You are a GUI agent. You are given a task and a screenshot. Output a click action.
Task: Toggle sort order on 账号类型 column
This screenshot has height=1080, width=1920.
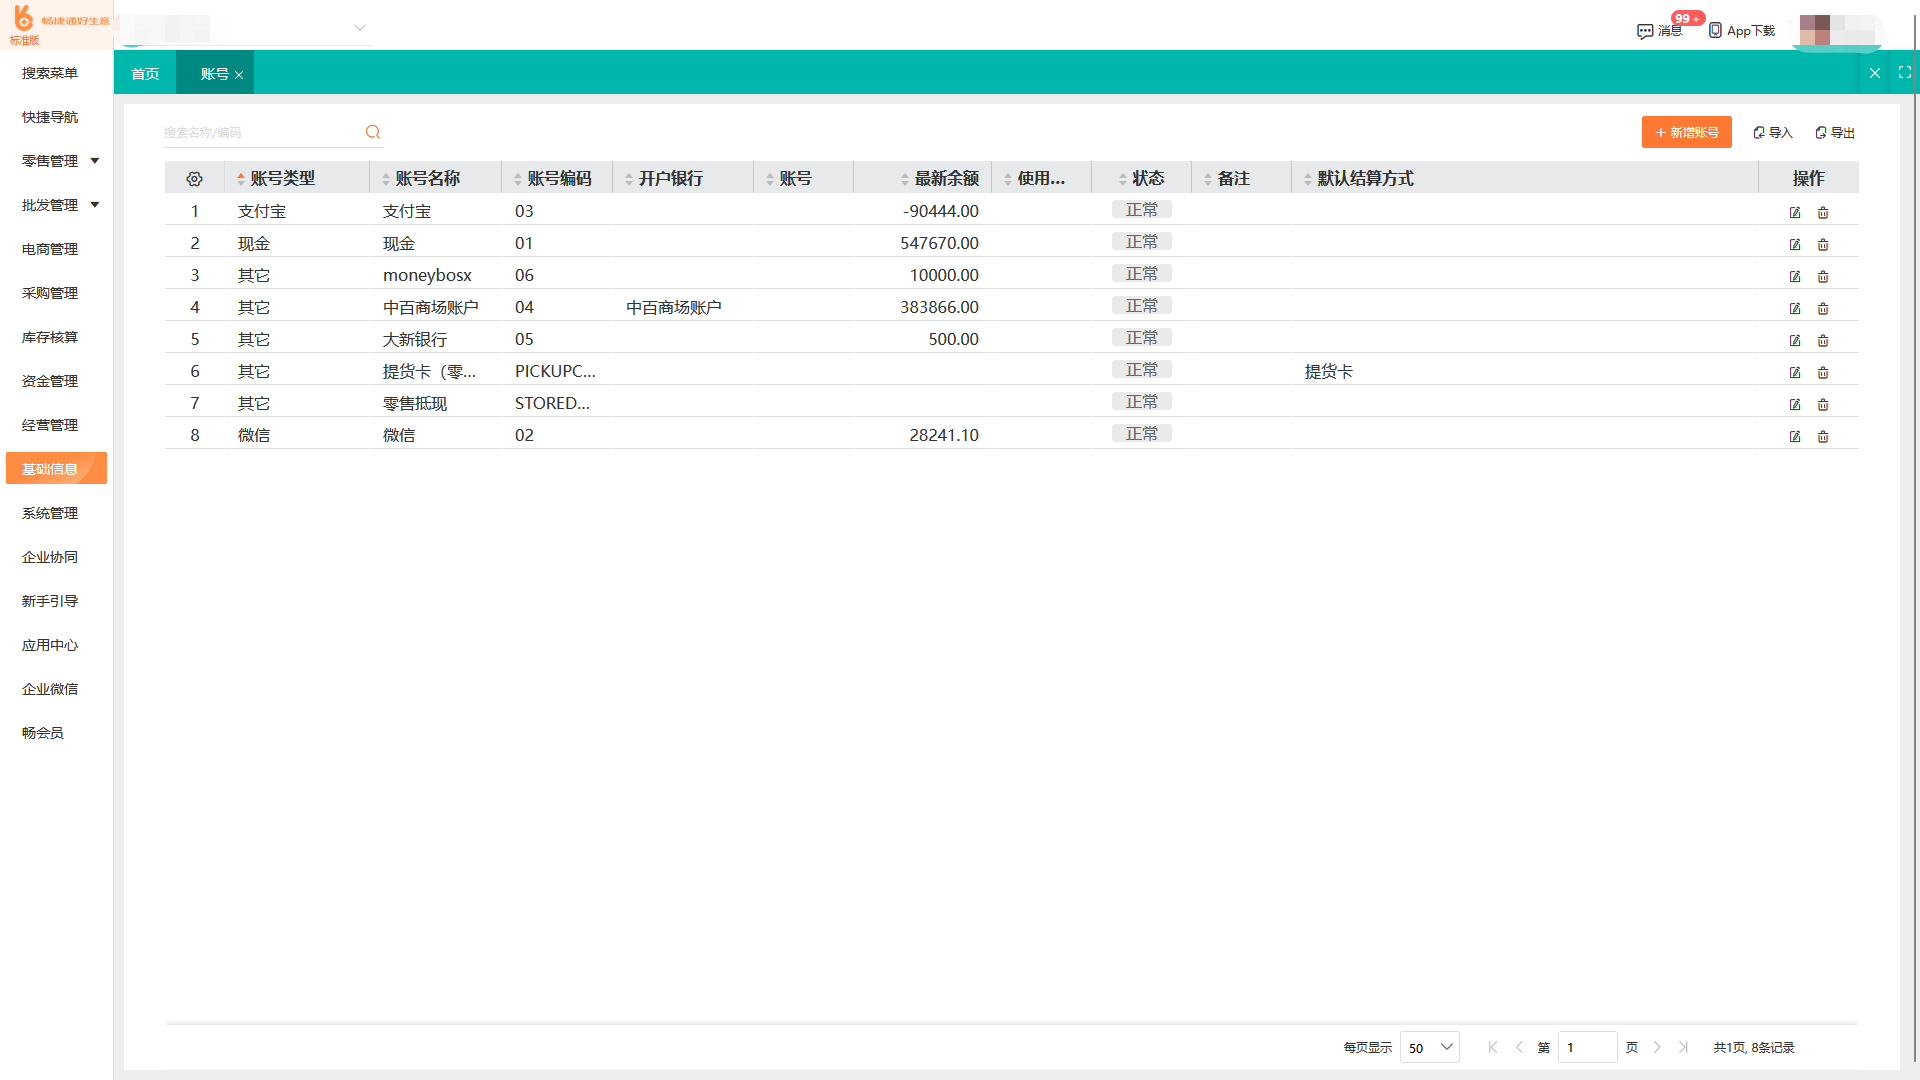tap(241, 179)
